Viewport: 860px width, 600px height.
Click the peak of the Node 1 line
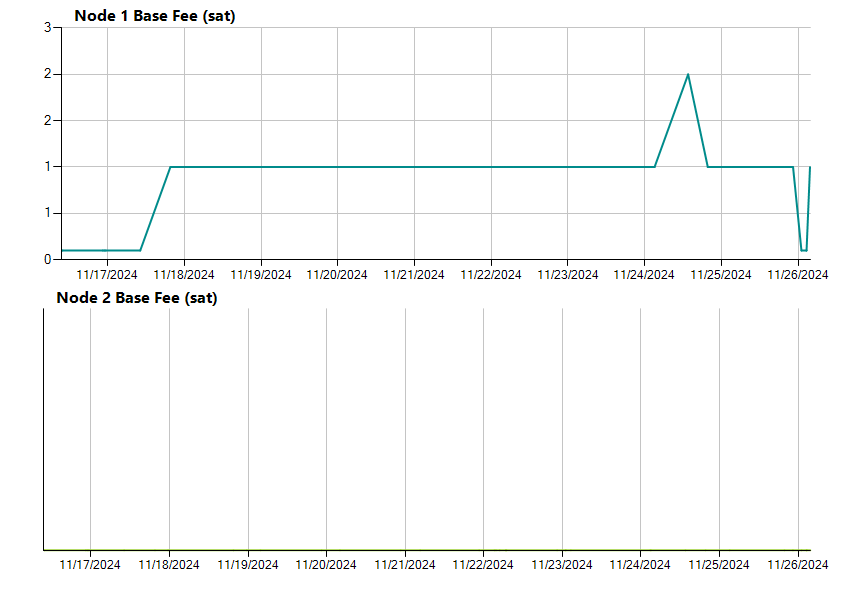[x=688, y=75]
